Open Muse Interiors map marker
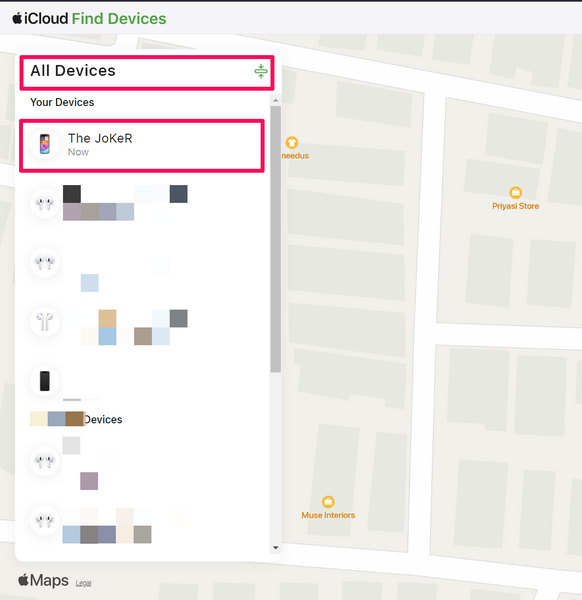Screen dimensions: 582x600 [x=328, y=502]
